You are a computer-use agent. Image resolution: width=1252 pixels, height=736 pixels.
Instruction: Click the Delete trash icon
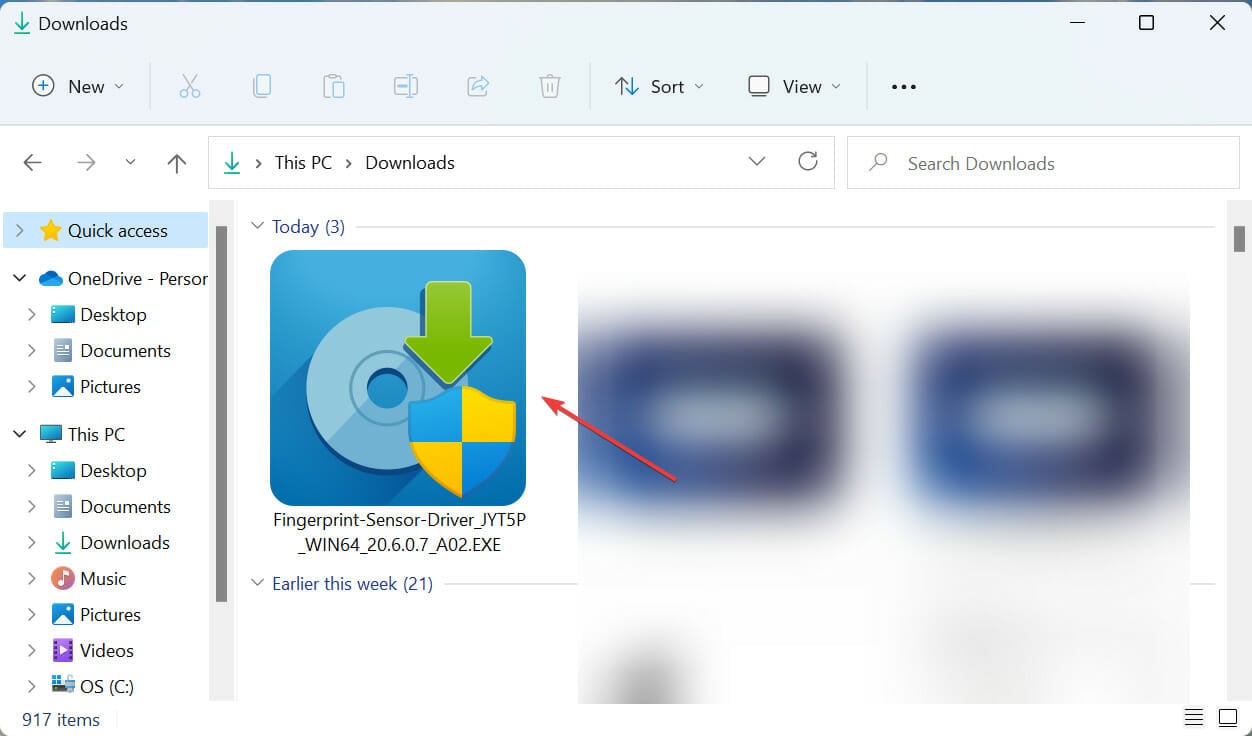pyautogui.click(x=550, y=87)
